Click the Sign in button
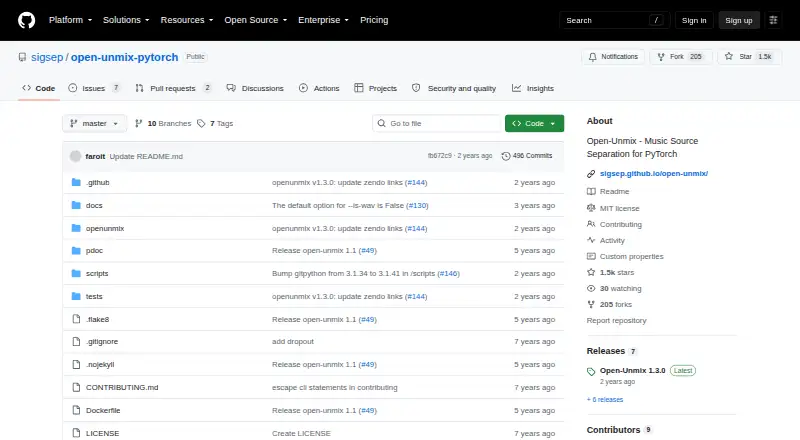 pyautogui.click(x=694, y=20)
